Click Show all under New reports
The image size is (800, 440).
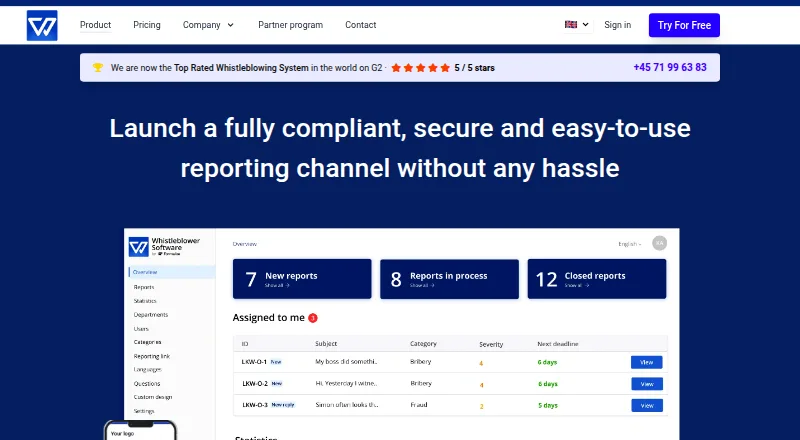277,285
